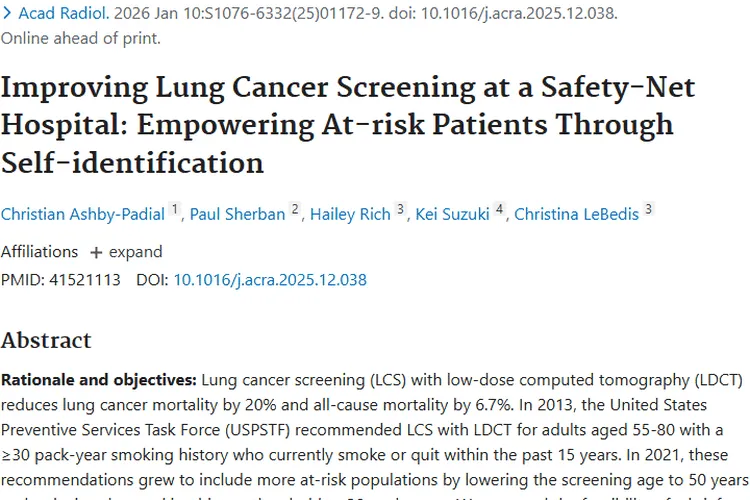Click affiliation superscript 1 after Ashby-Padial
Viewport: 750px width, 500px height.
pyautogui.click(x=175, y=210)
